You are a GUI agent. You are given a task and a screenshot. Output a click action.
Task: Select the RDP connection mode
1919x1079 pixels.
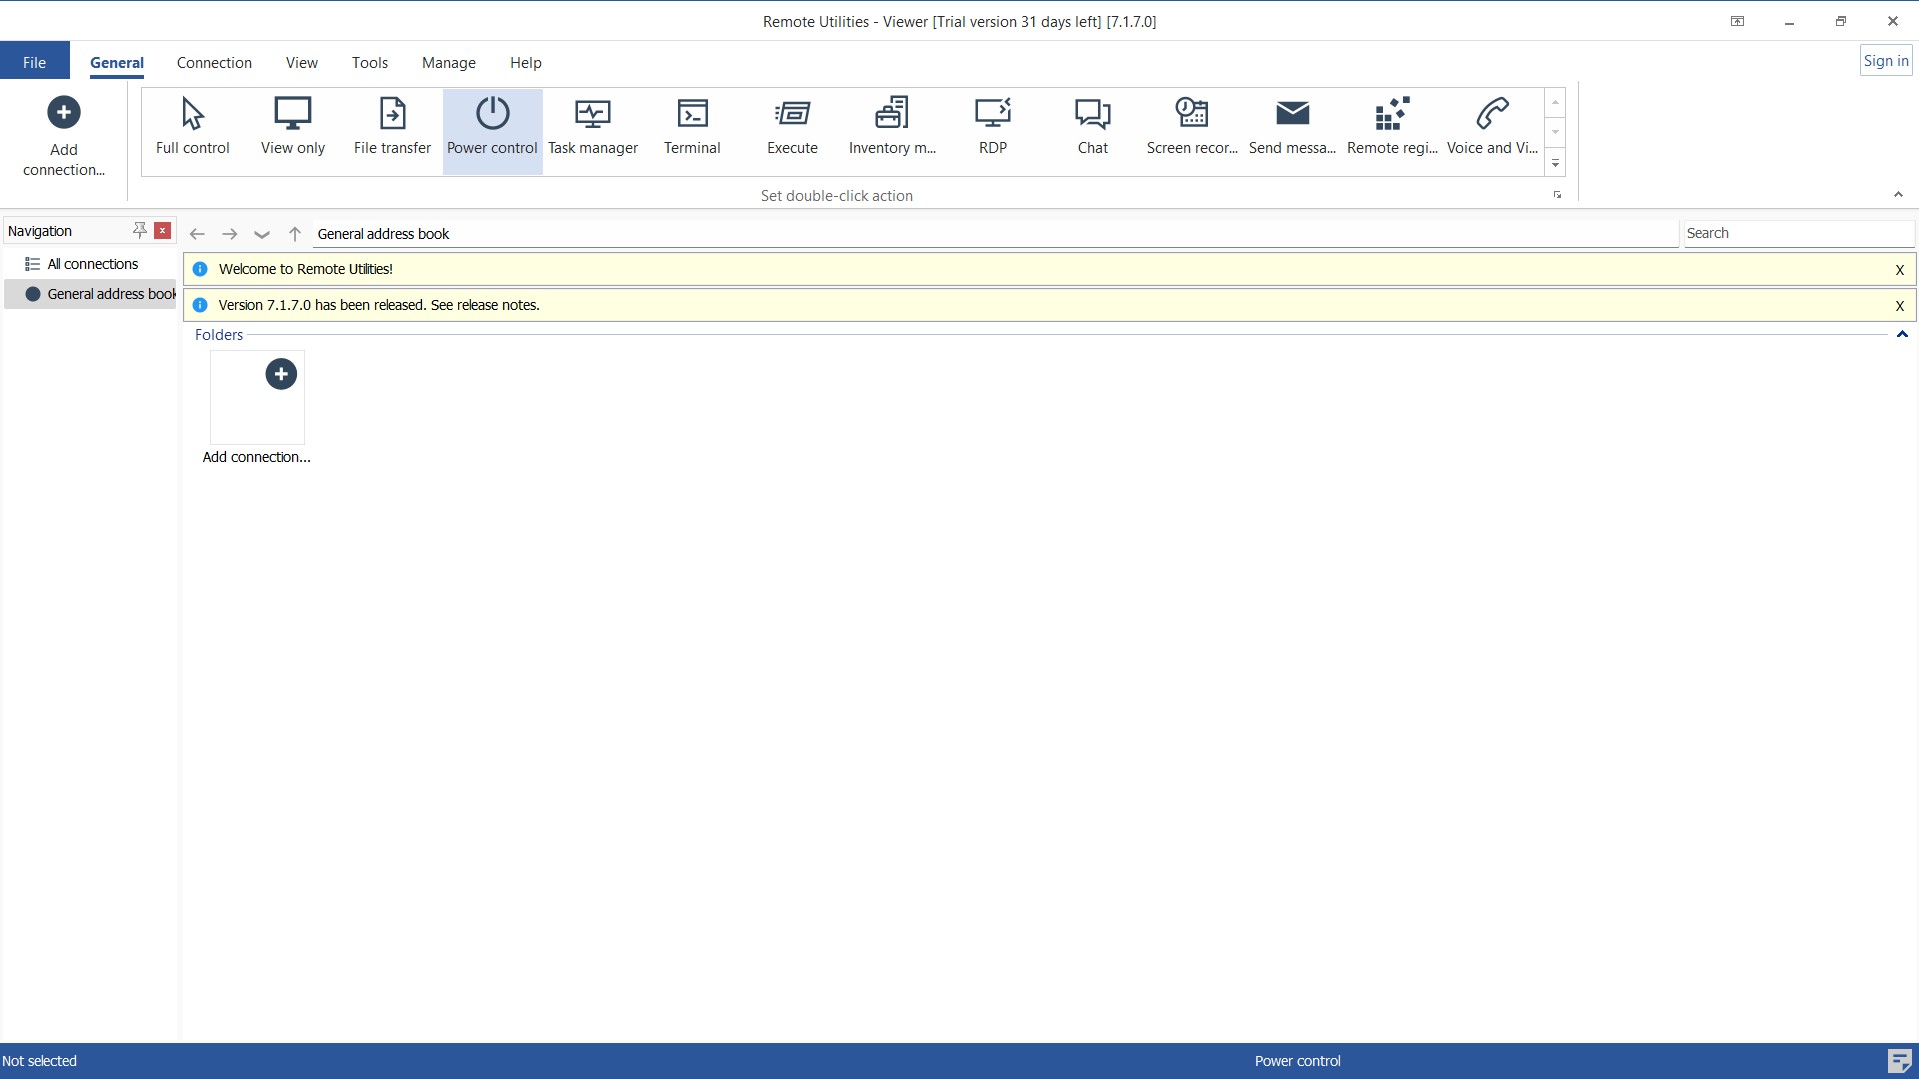[992, 127]
